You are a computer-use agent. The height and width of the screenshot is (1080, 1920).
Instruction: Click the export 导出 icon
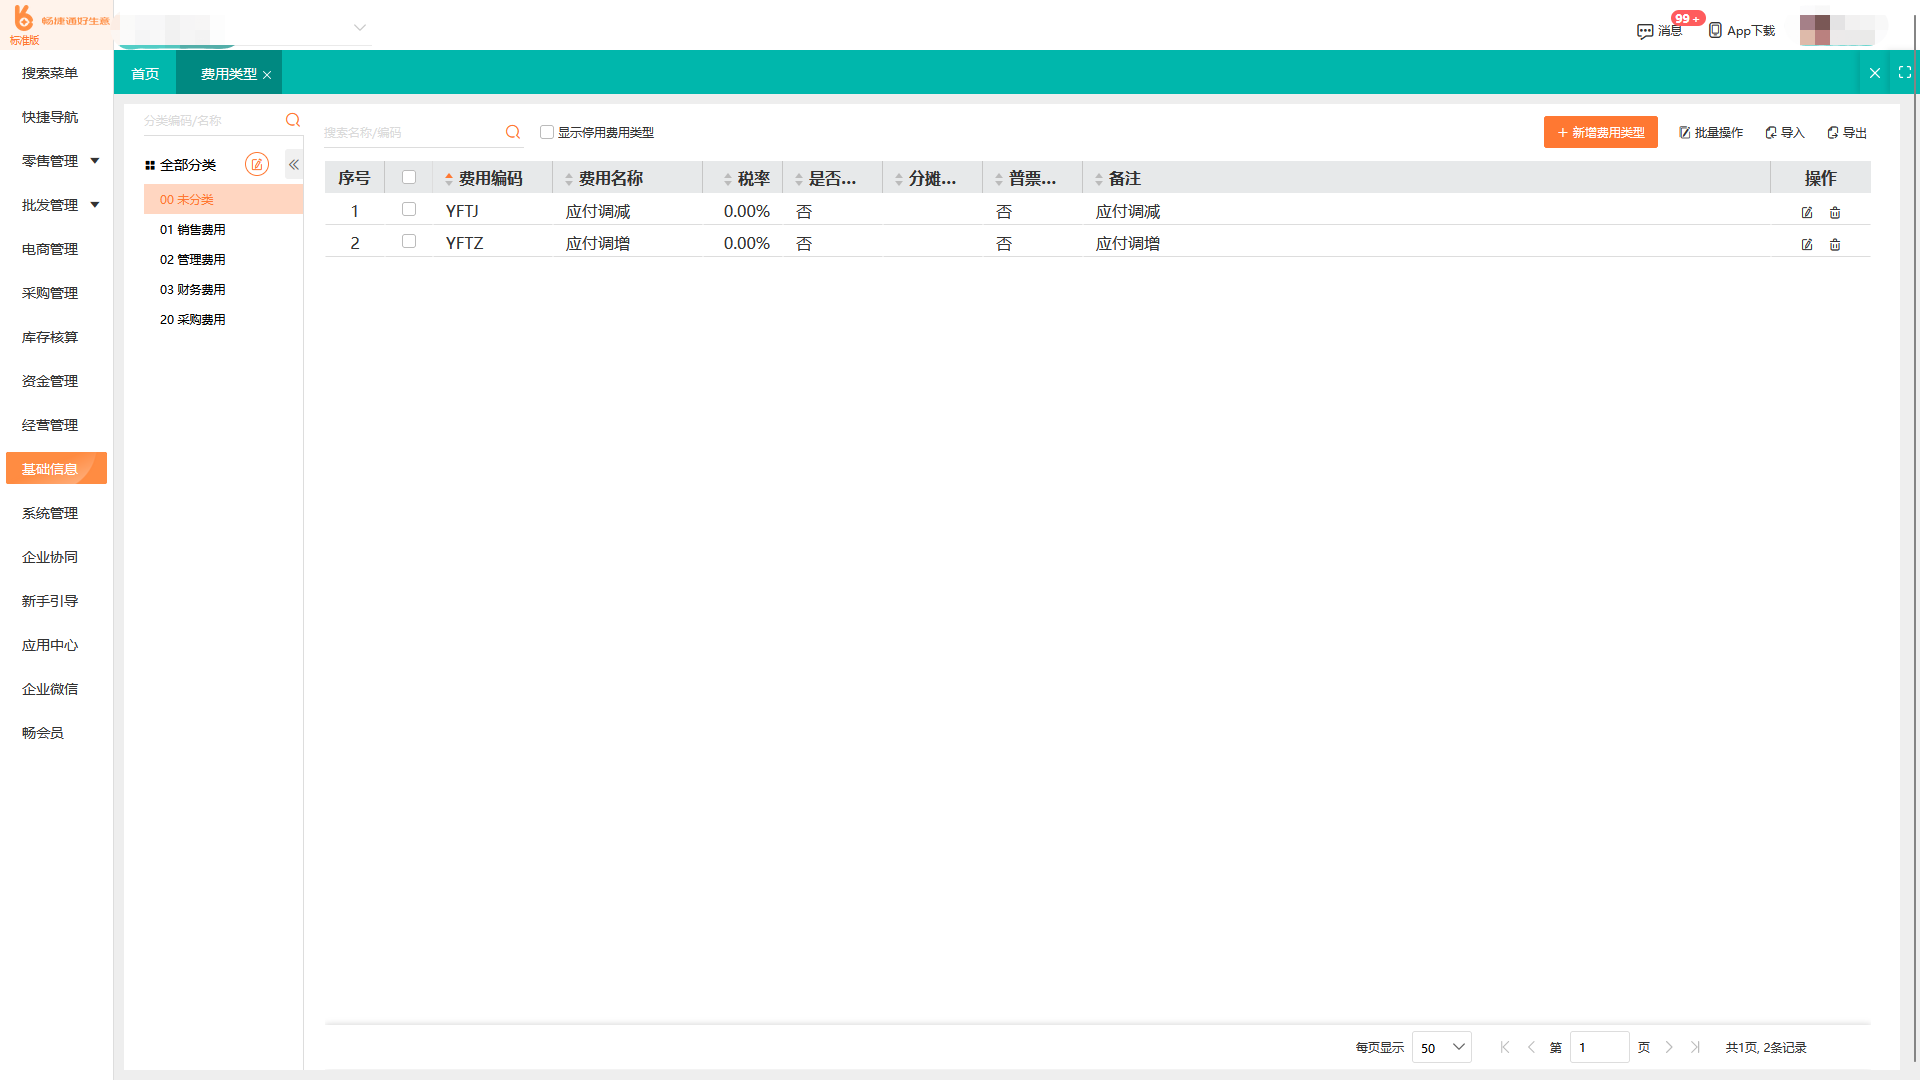coord(1846,132)
